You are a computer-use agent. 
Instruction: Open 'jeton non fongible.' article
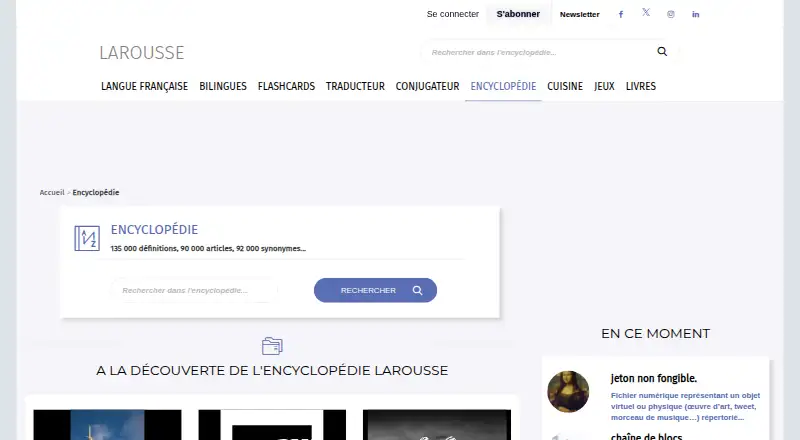(654, 378)
